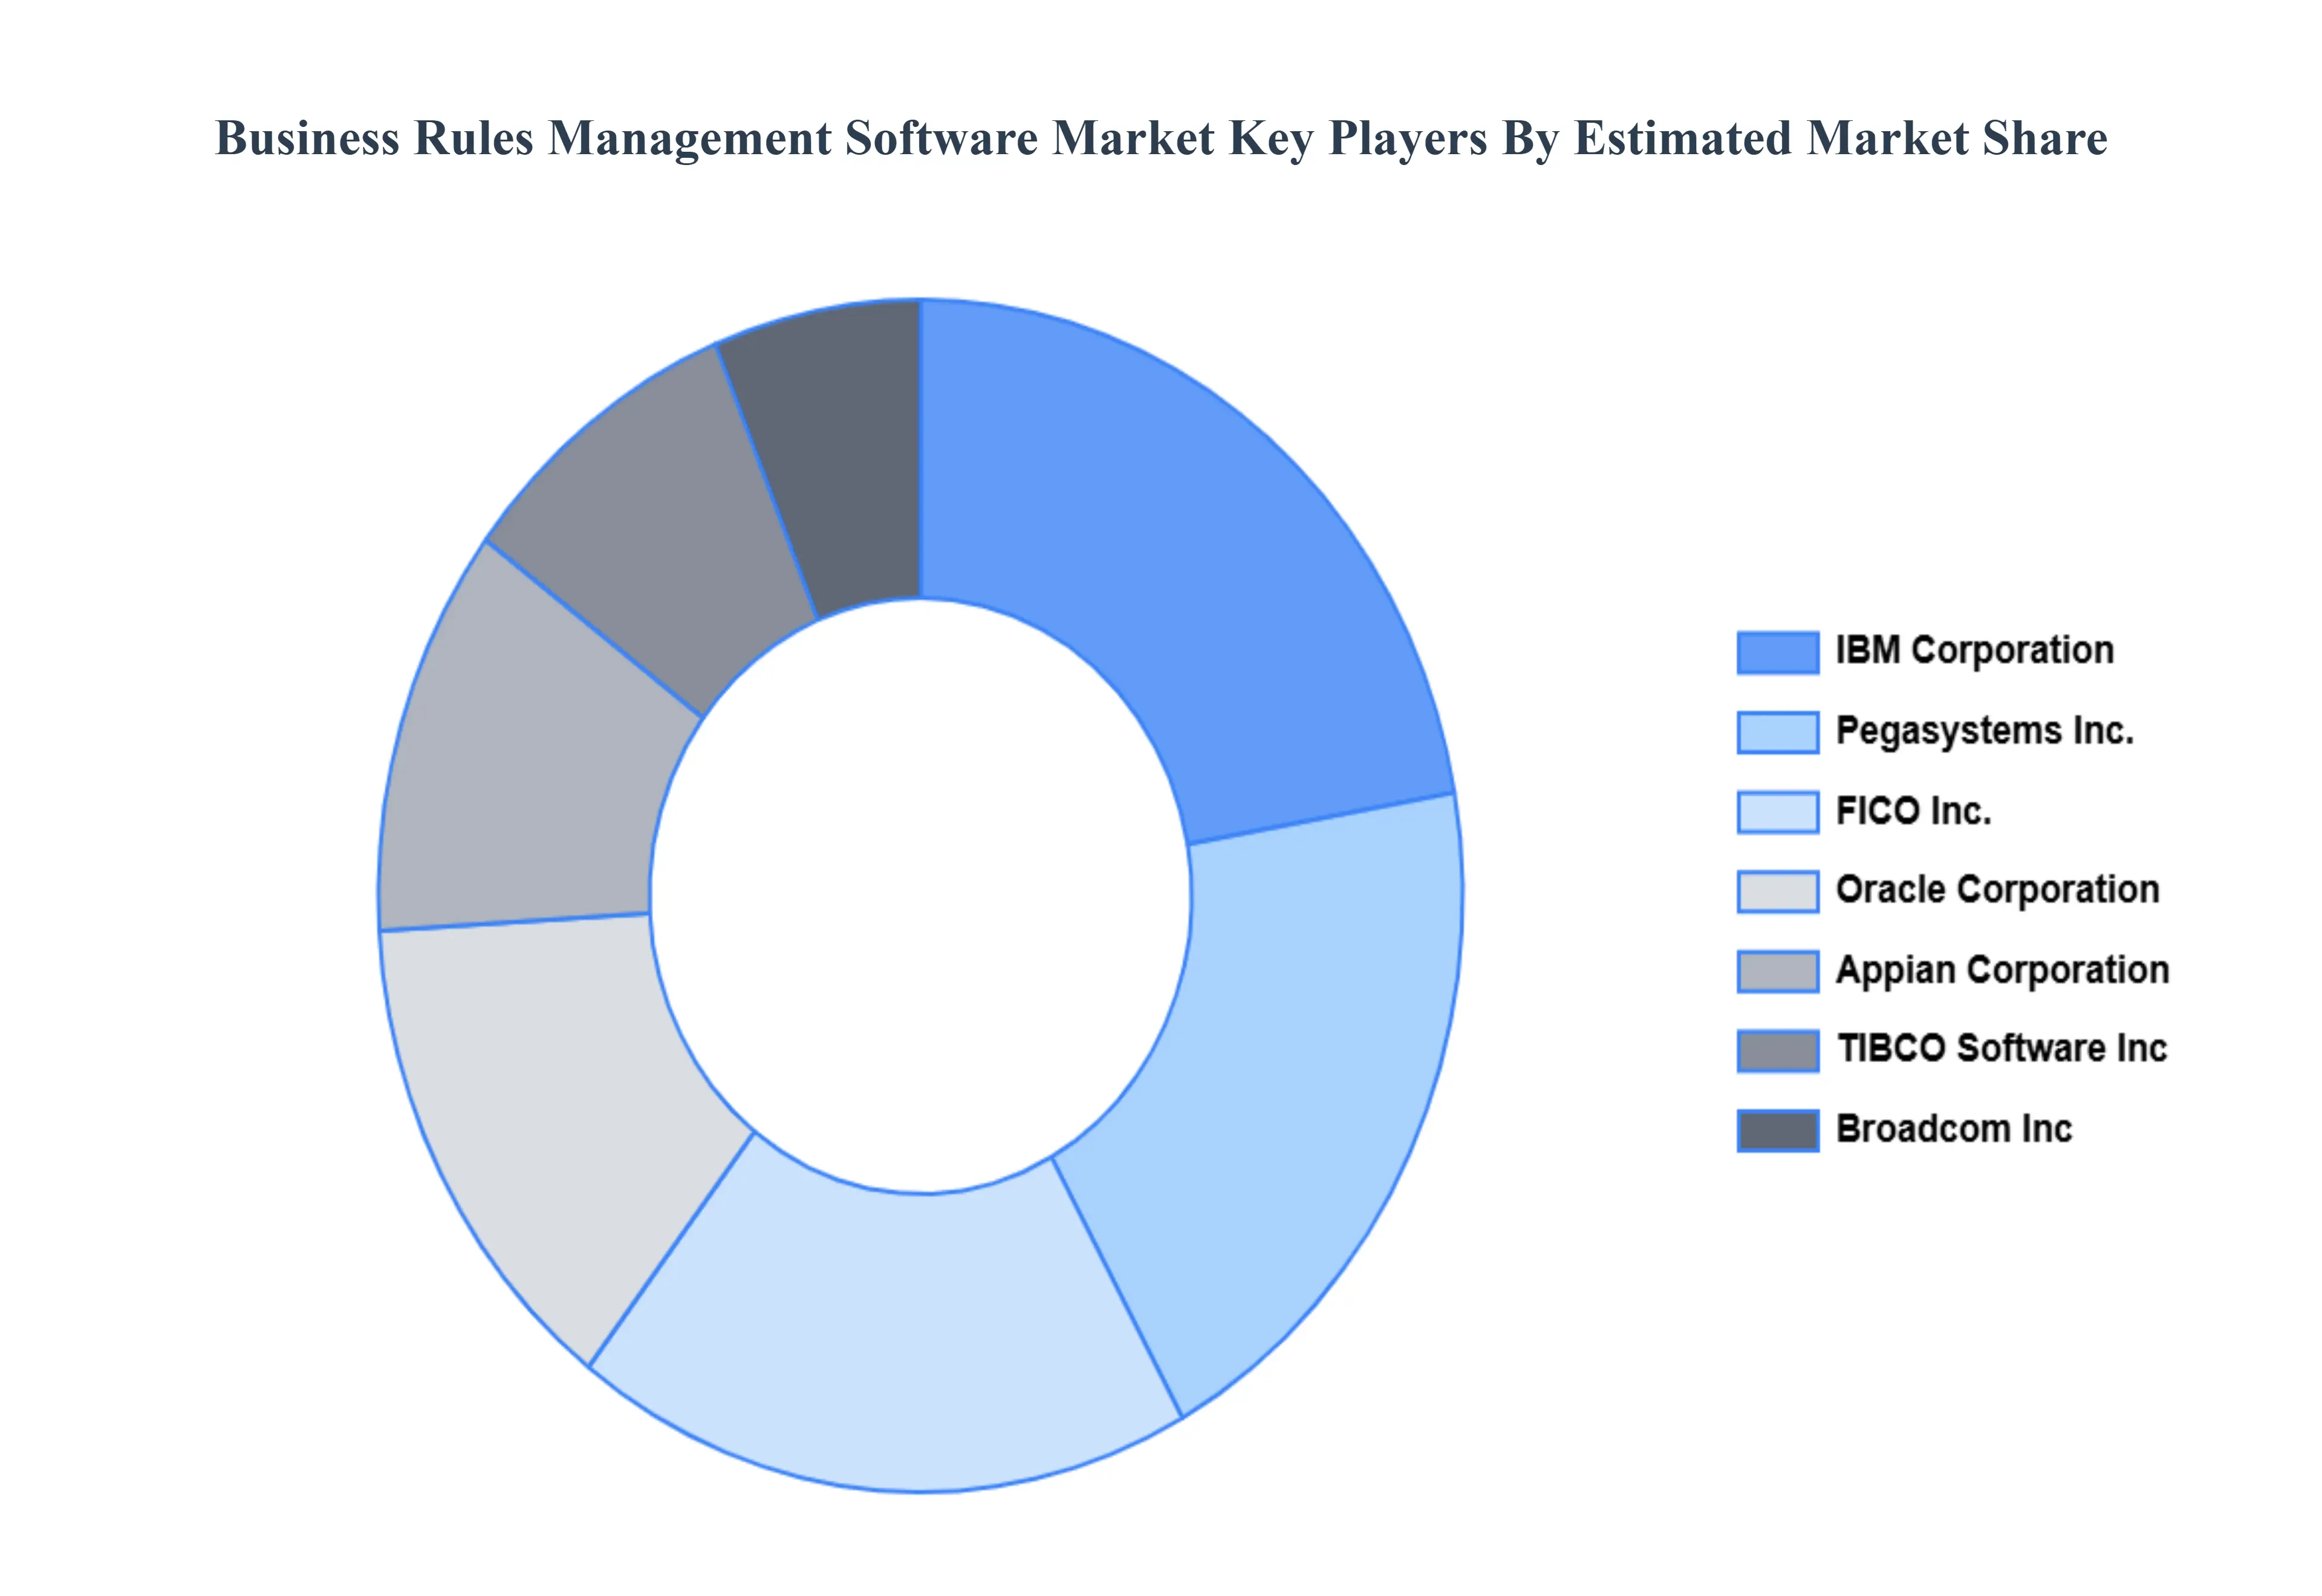Screen dimensions: 2322x1596
Task: Toggle the FICO Inc. legend label
Action: coord(1913,811)
